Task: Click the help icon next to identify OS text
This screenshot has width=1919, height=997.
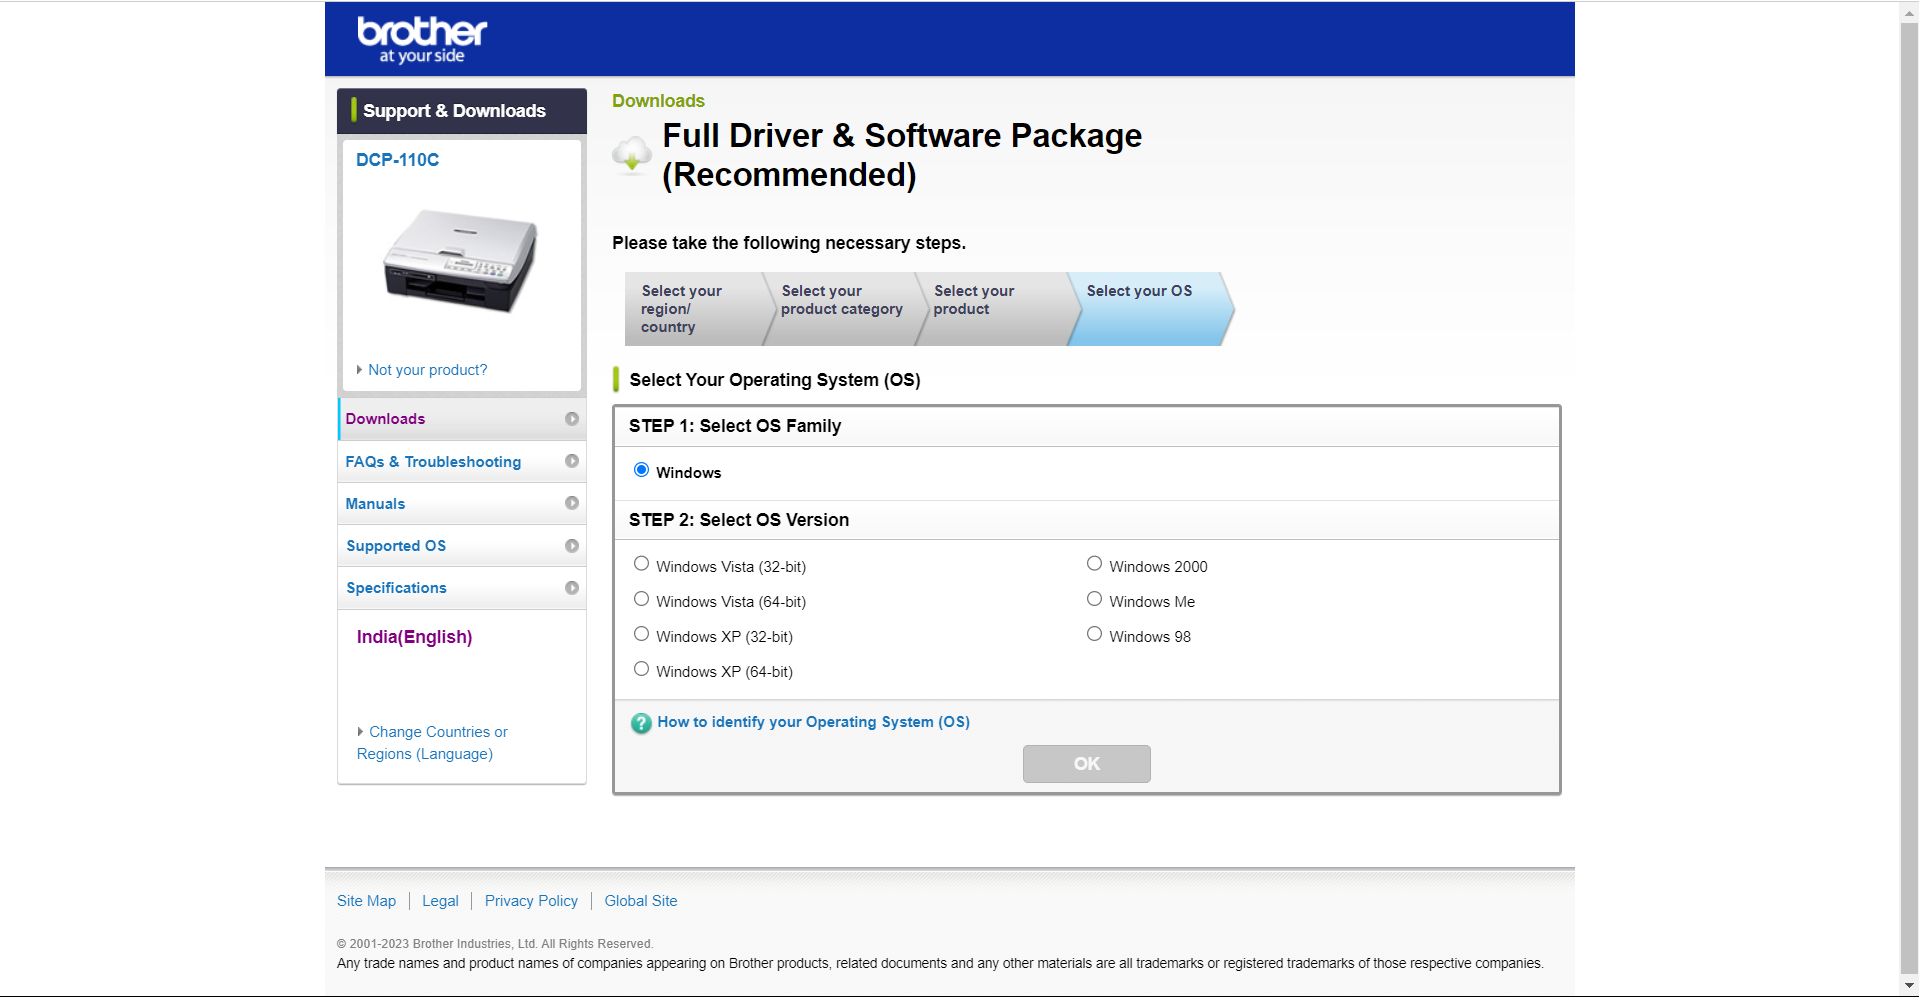Action: click(640, 722)
